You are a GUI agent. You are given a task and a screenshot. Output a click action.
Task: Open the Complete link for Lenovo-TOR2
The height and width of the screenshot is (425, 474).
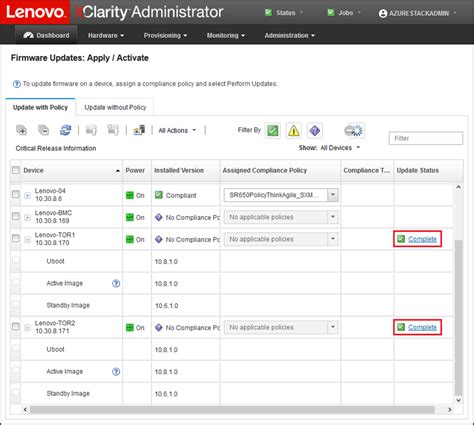point(422,327)
